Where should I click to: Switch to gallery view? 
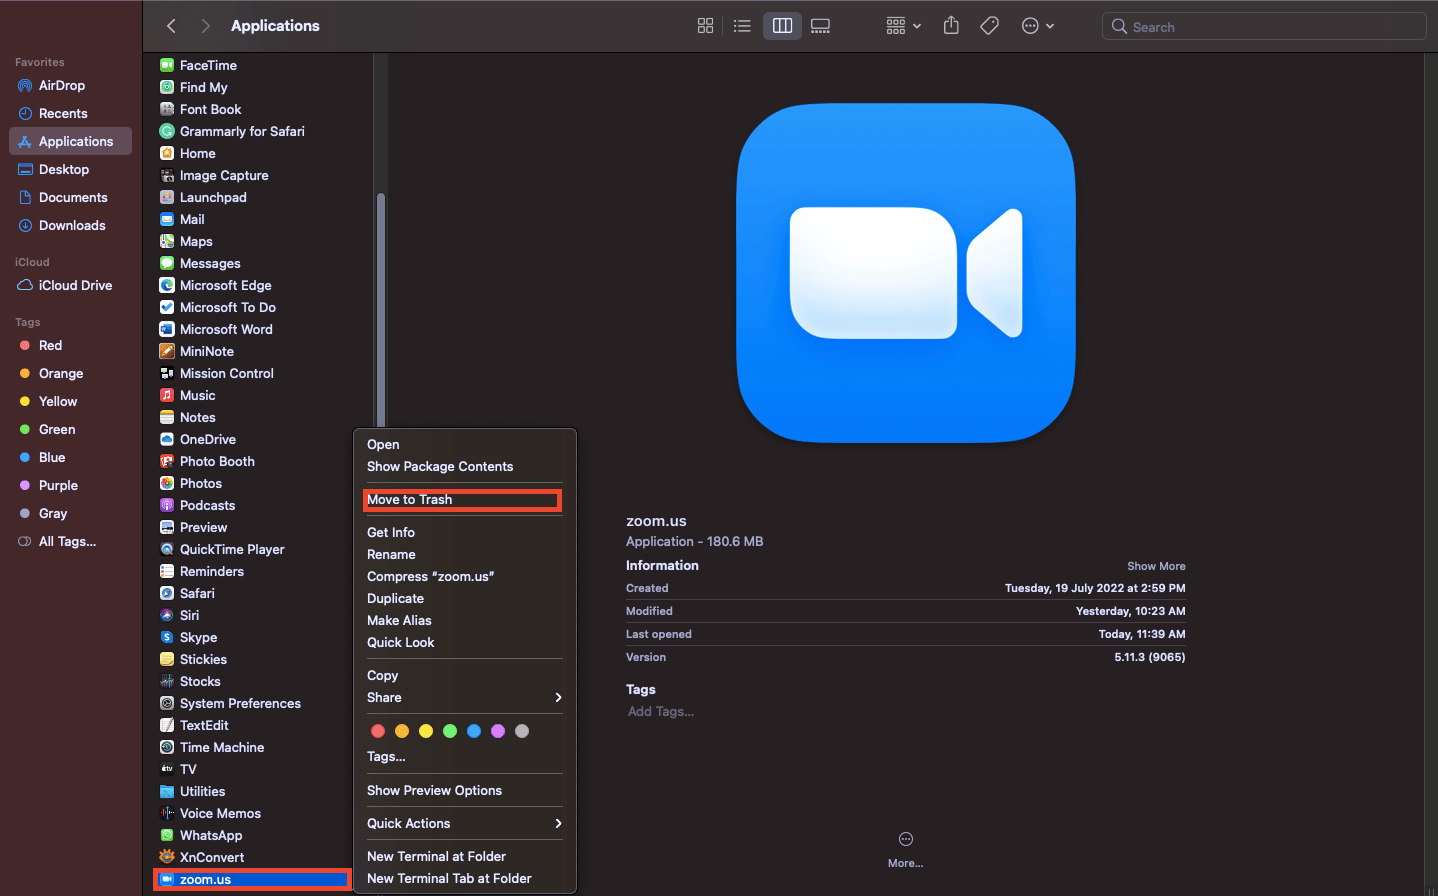[820, 26]
